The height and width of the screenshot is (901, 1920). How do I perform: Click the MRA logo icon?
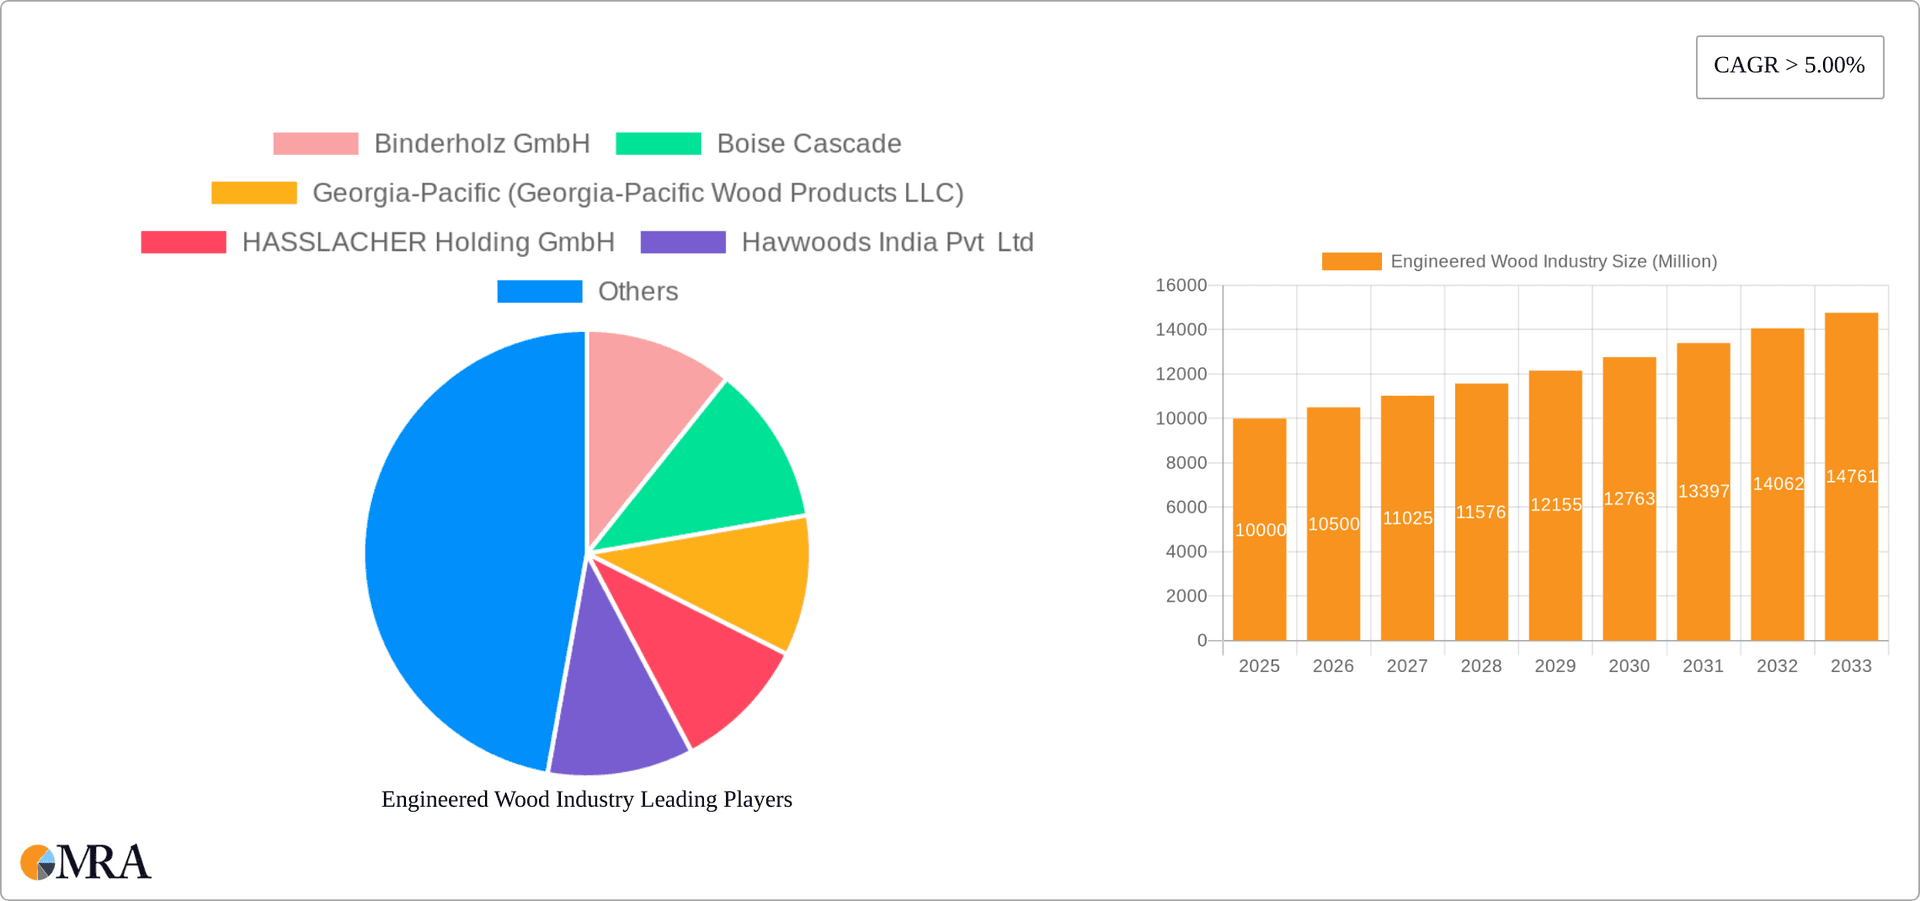(40, 862)
